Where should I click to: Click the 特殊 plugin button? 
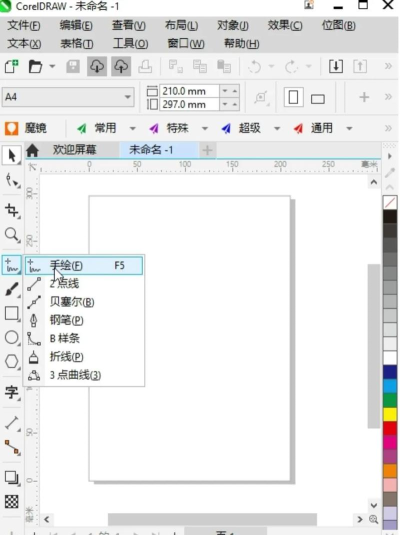tap(169, 128)
